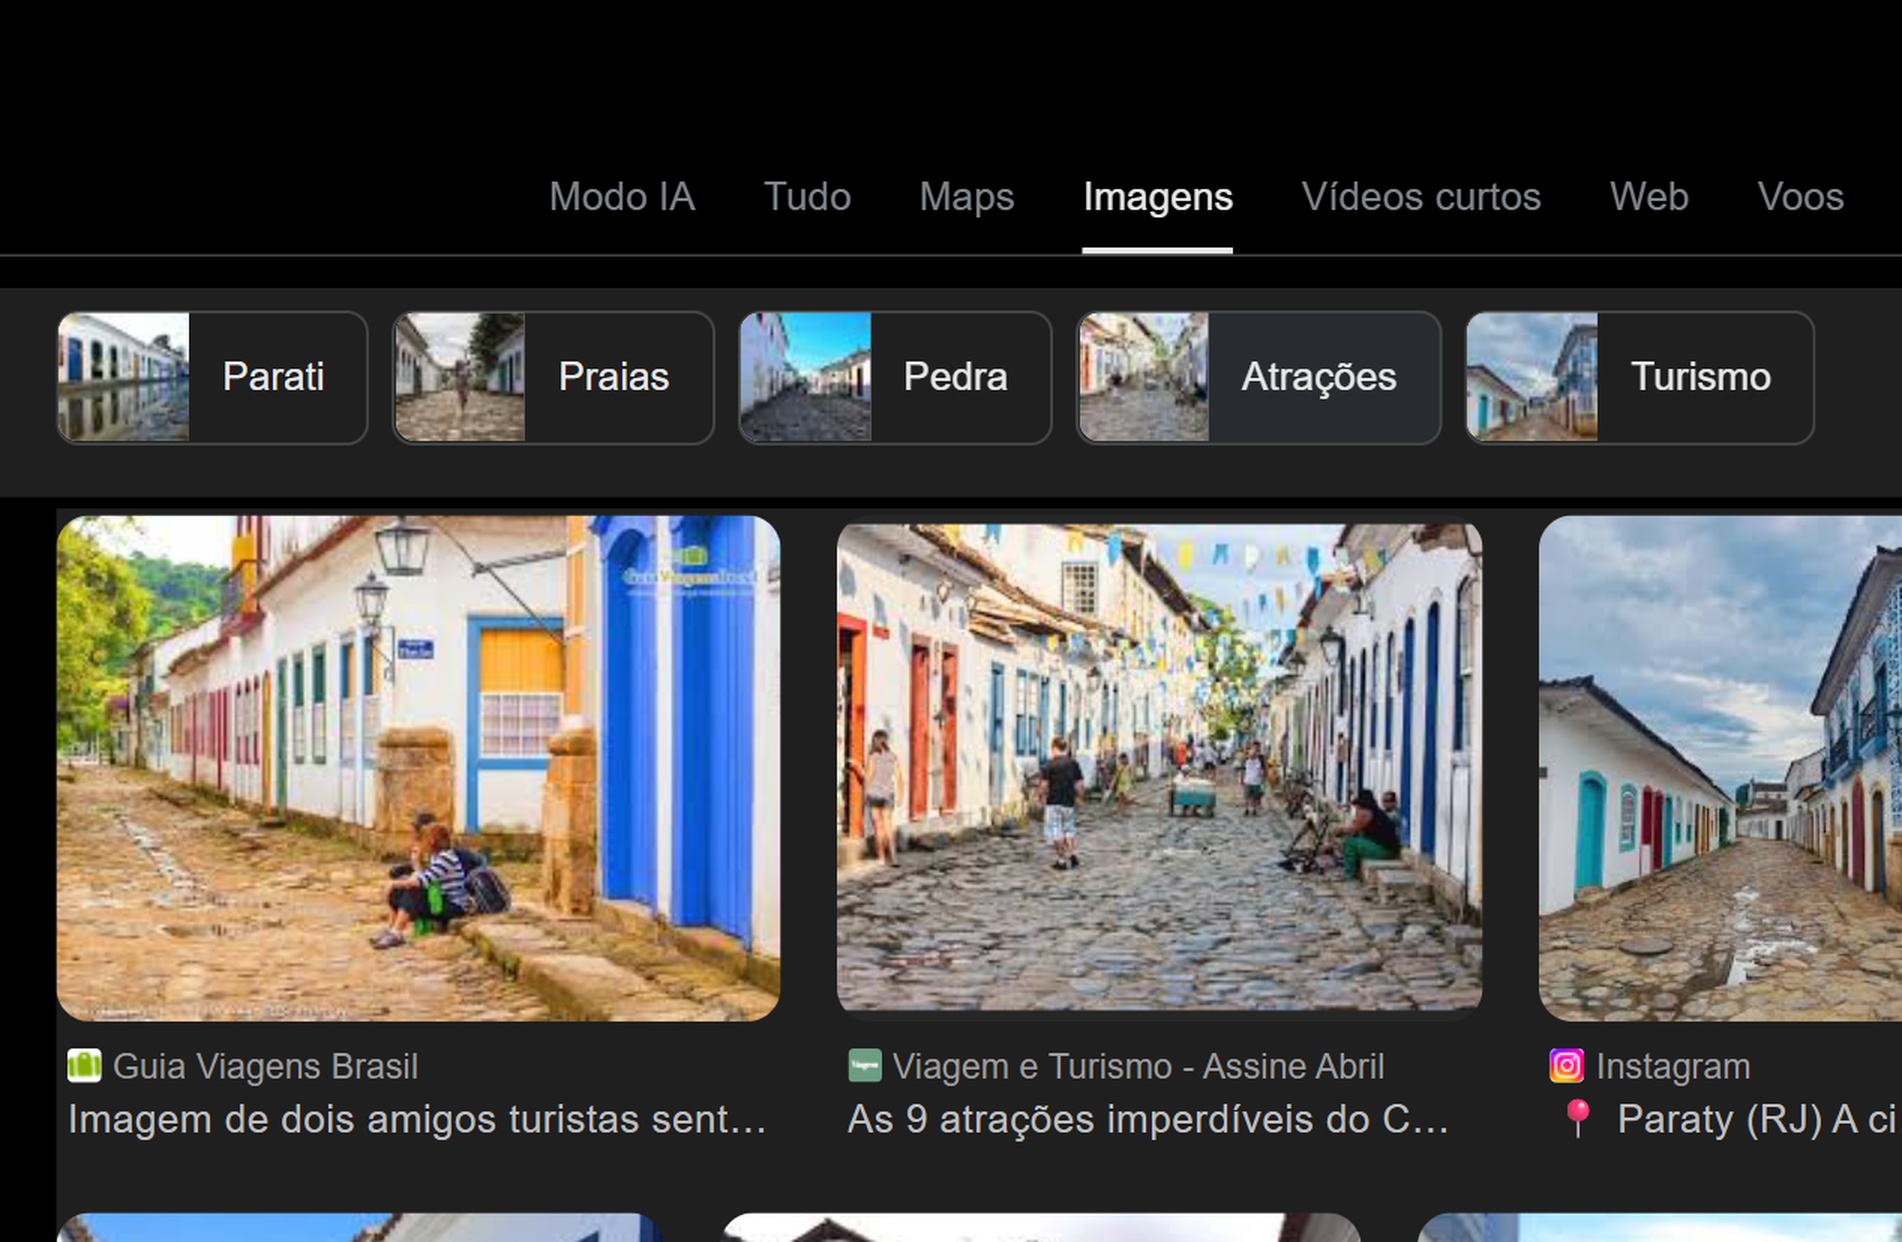Open the two seated tourists street photo

pos(418,767)
